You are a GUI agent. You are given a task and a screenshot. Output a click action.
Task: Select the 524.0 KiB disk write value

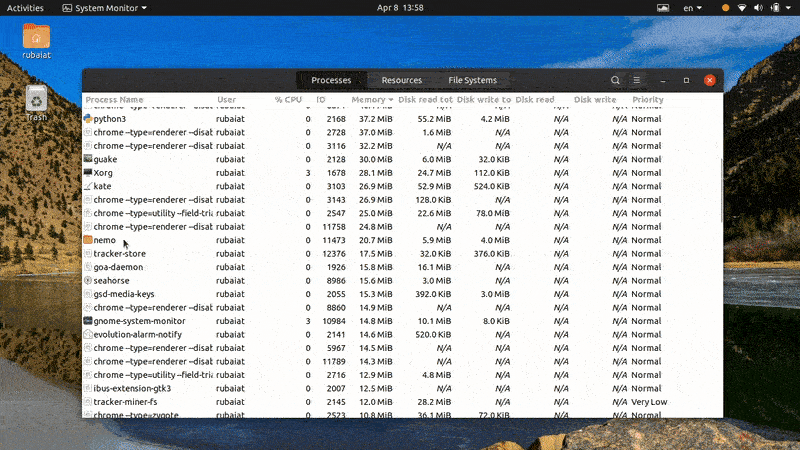[x=491, y=186]
